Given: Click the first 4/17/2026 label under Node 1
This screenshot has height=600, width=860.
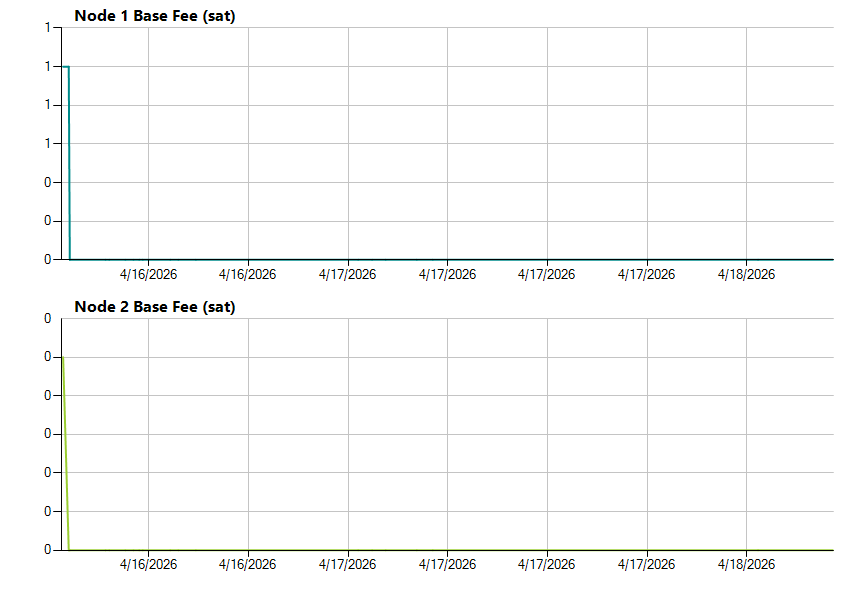Looking at the screenshot, I should pos(345,272).
